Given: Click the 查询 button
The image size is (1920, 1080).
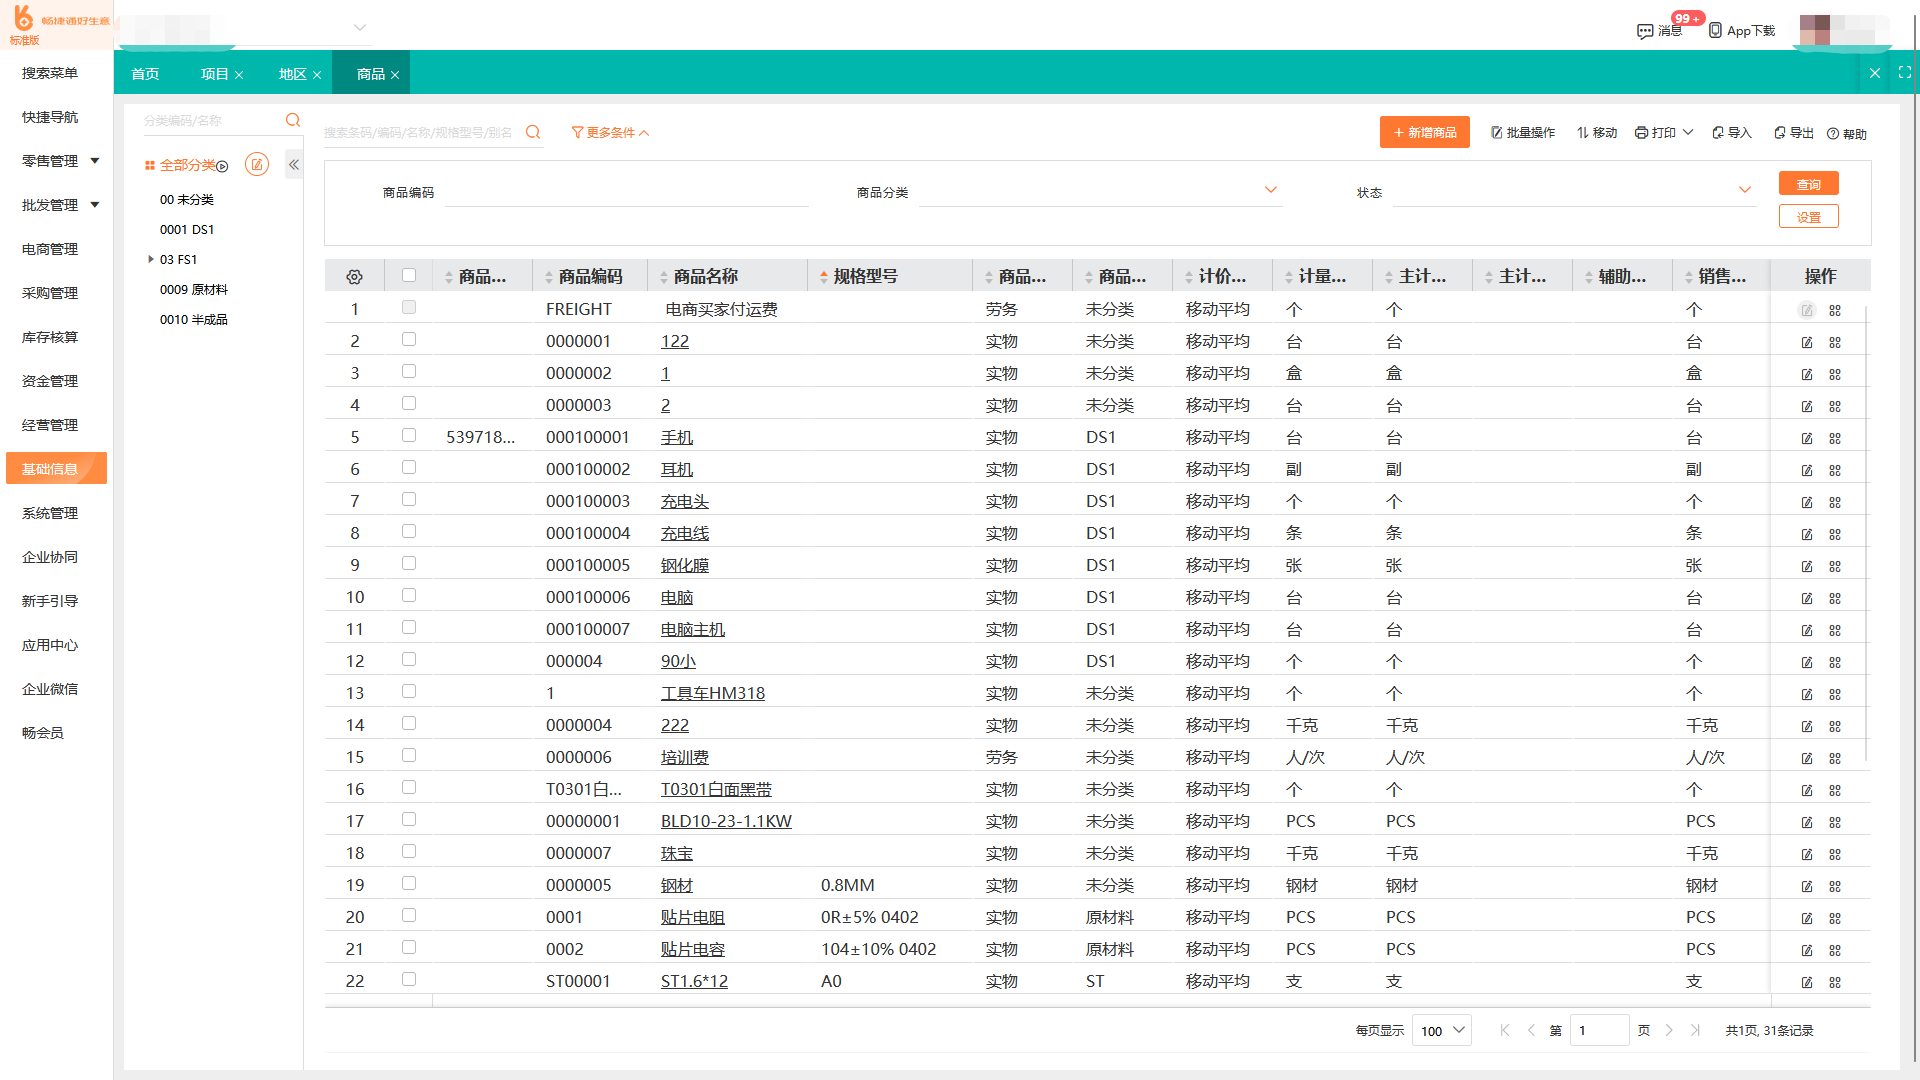Looking at the screenshot, I should tap(1808, 183).
